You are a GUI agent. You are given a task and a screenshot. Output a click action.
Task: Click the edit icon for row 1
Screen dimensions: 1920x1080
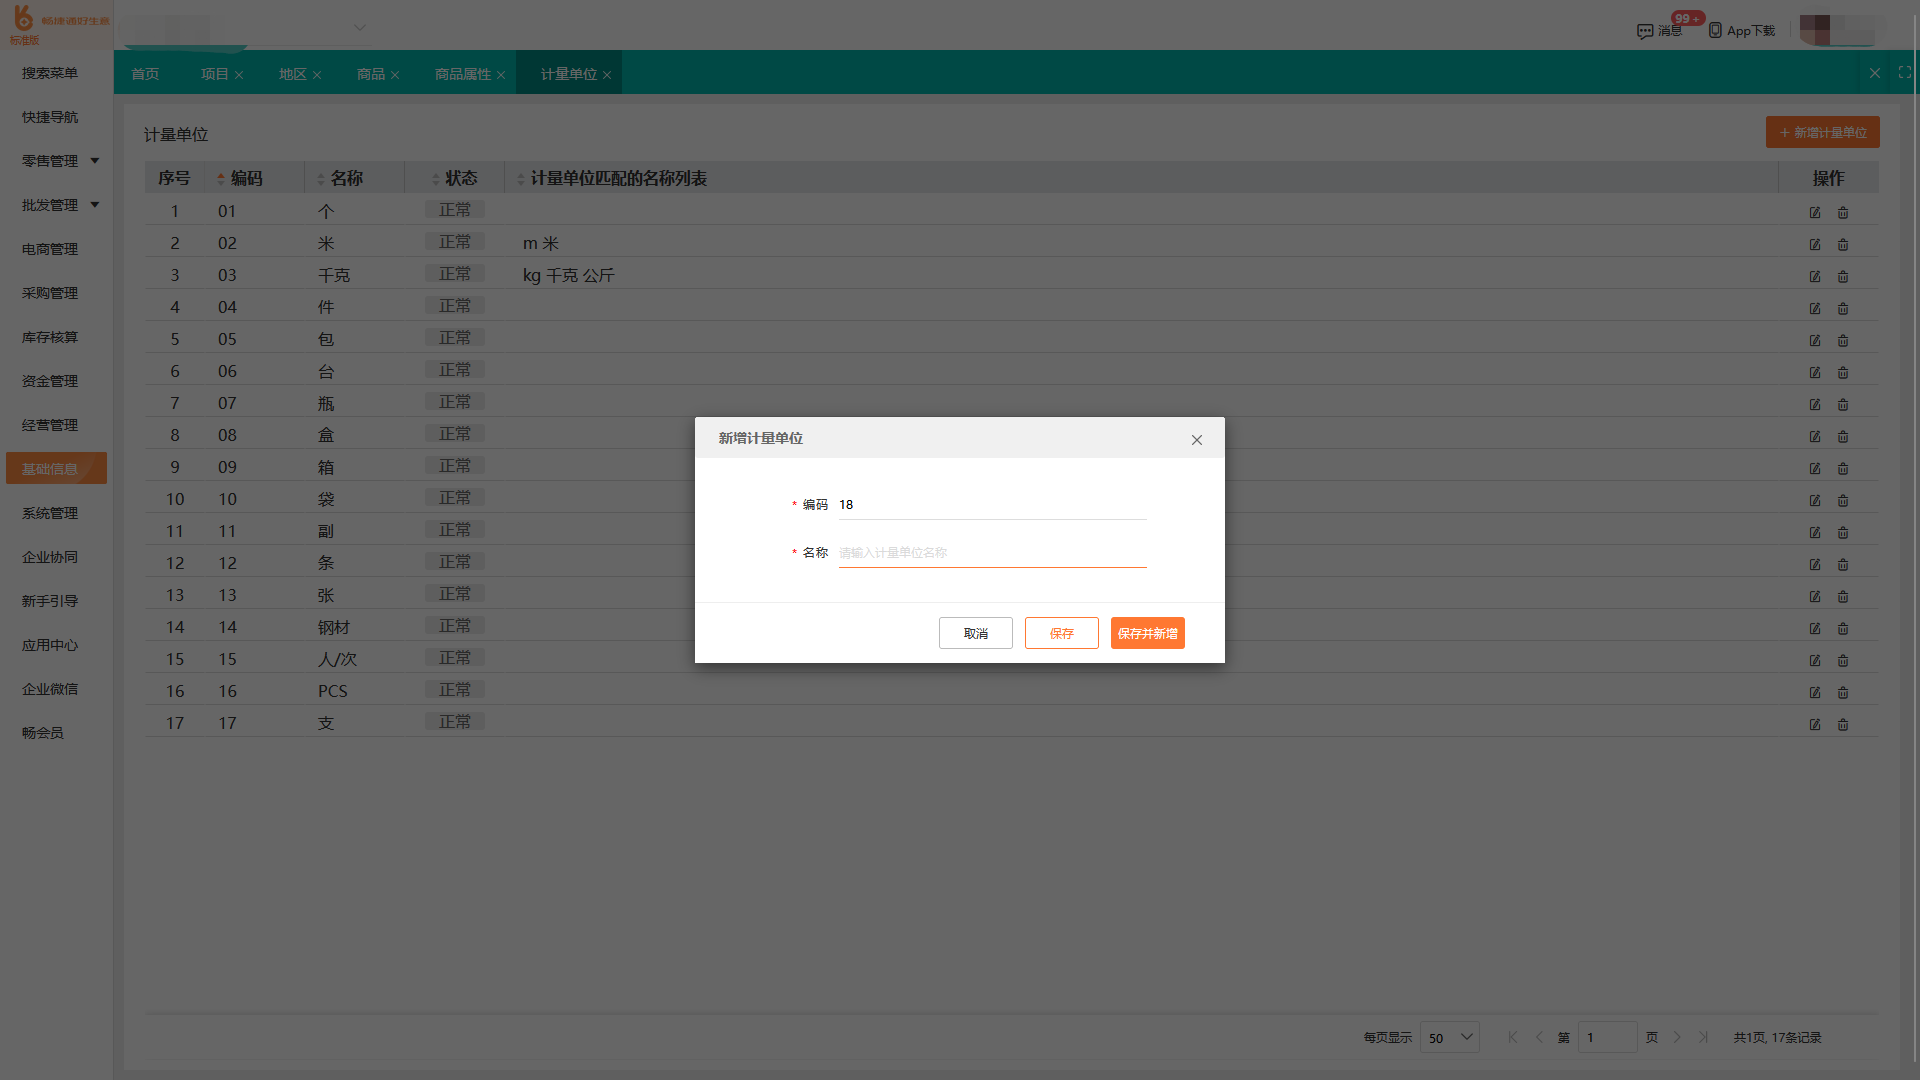(x=1815, y=211)
